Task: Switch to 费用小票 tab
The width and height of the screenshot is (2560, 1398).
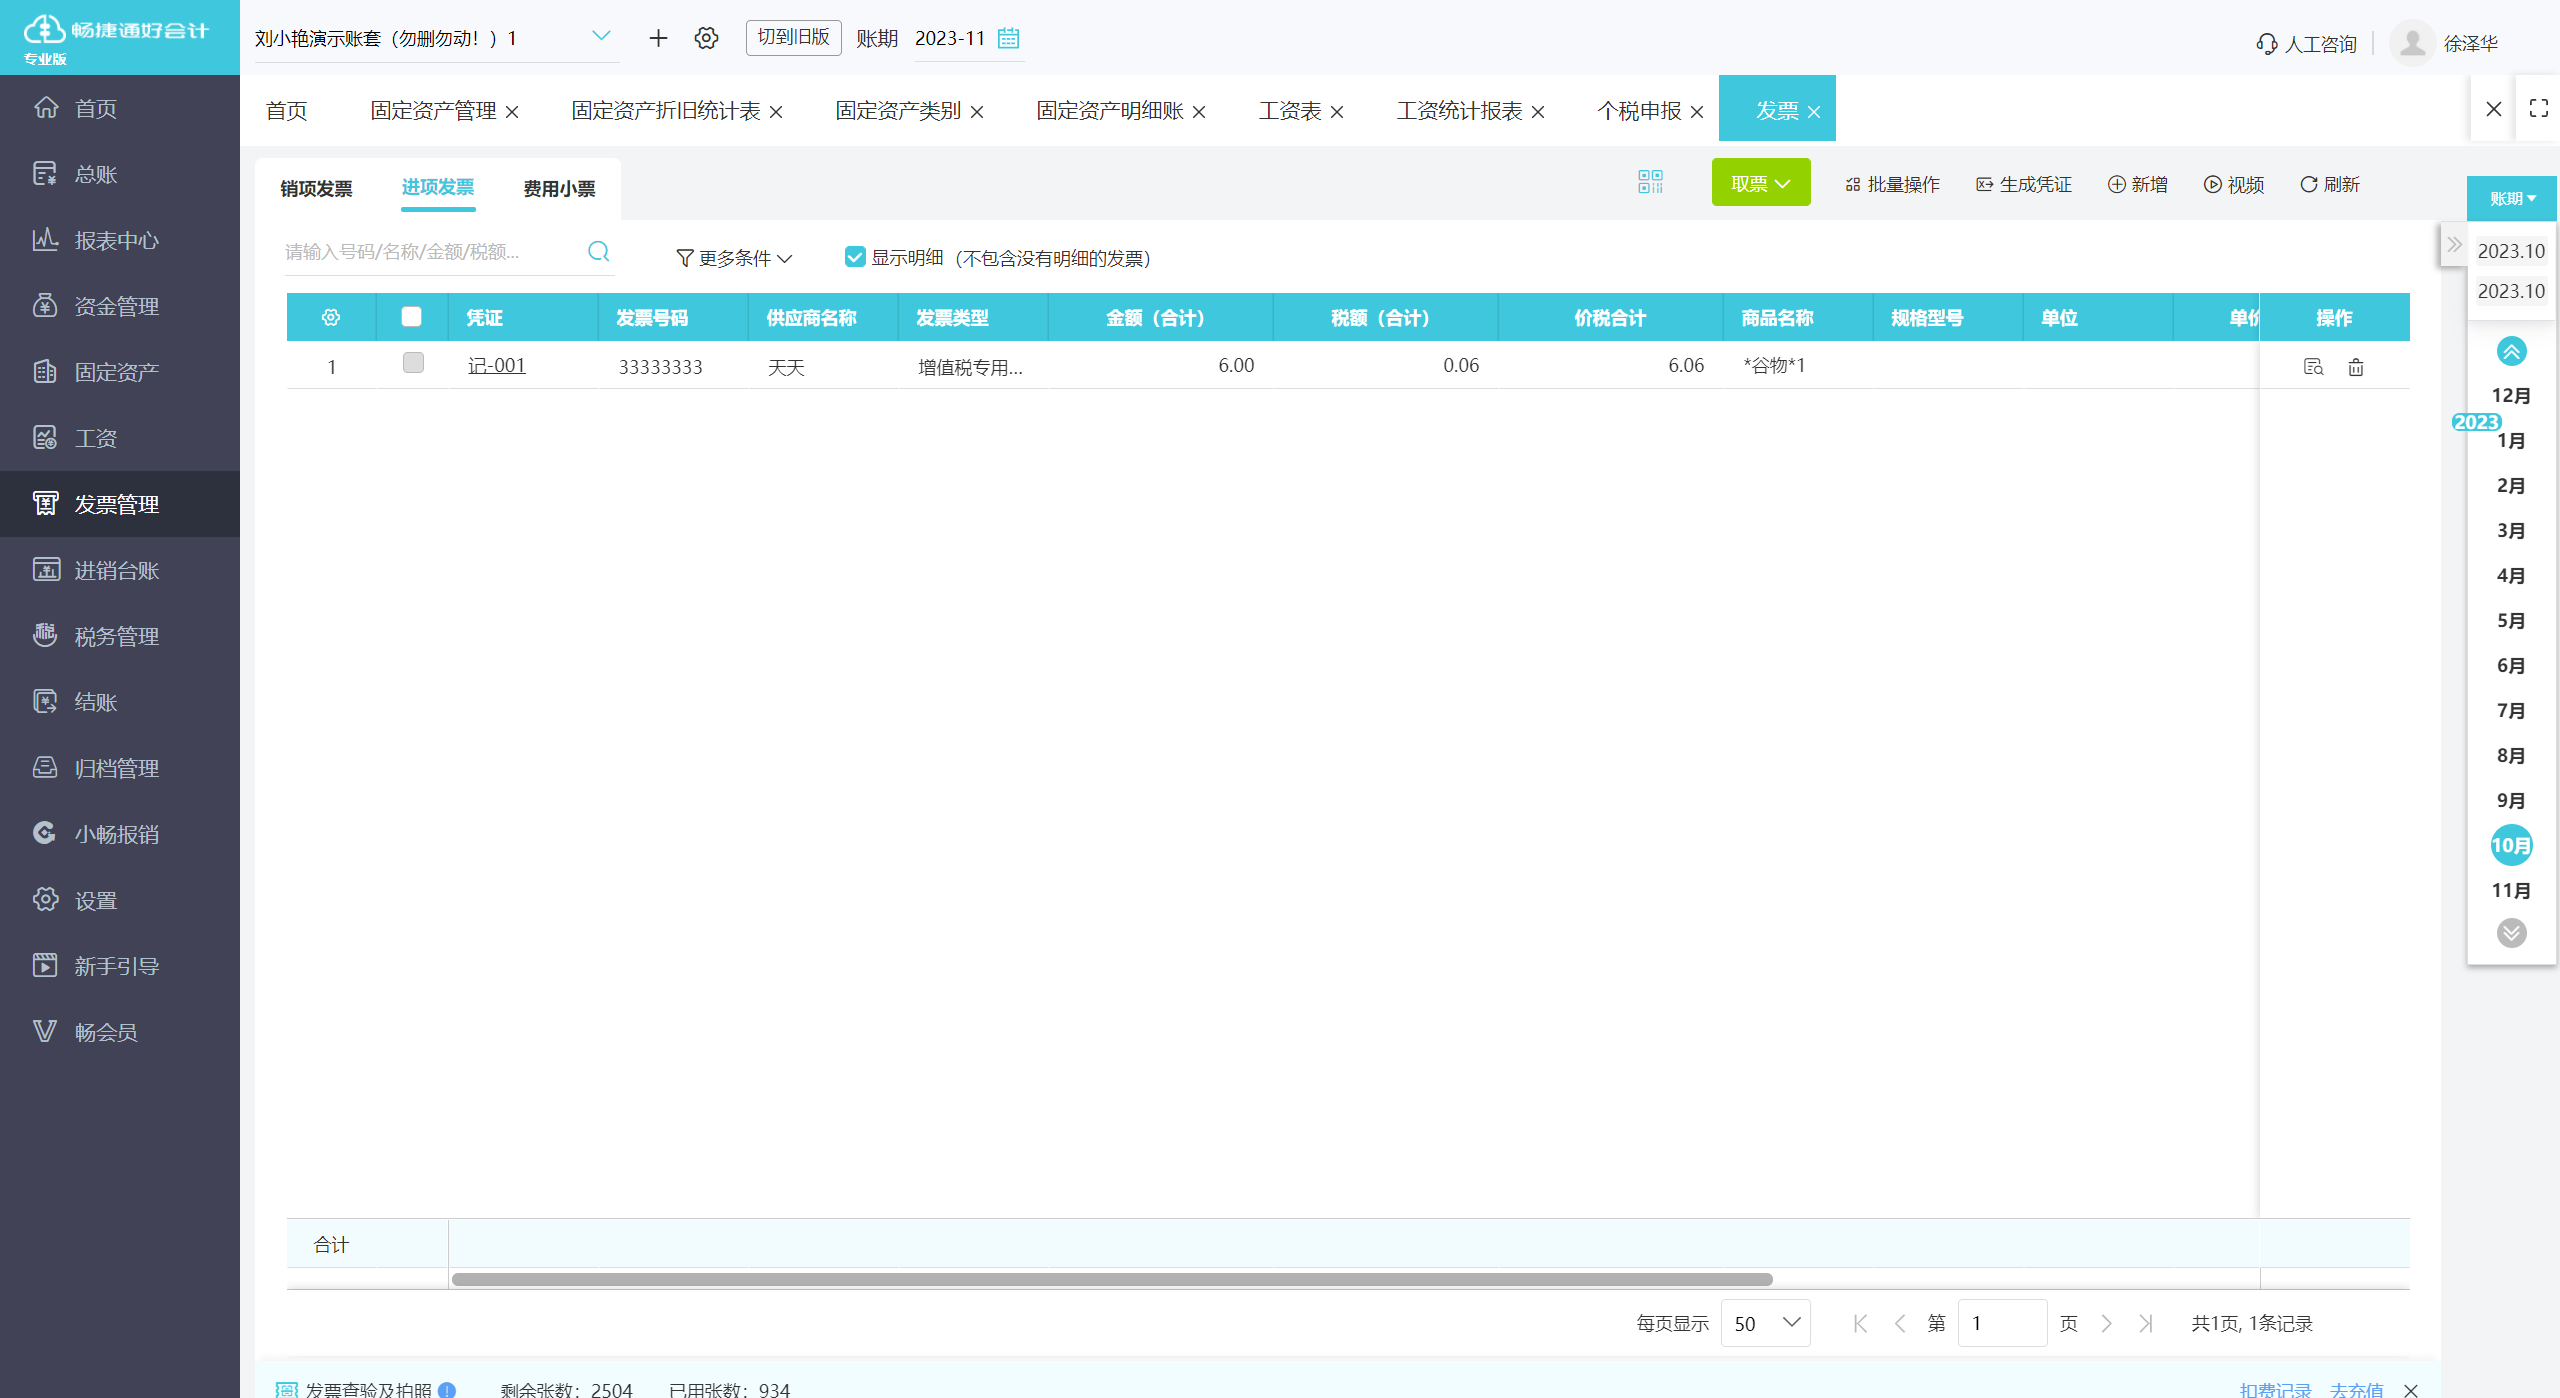Action: (x=558, y=188)
